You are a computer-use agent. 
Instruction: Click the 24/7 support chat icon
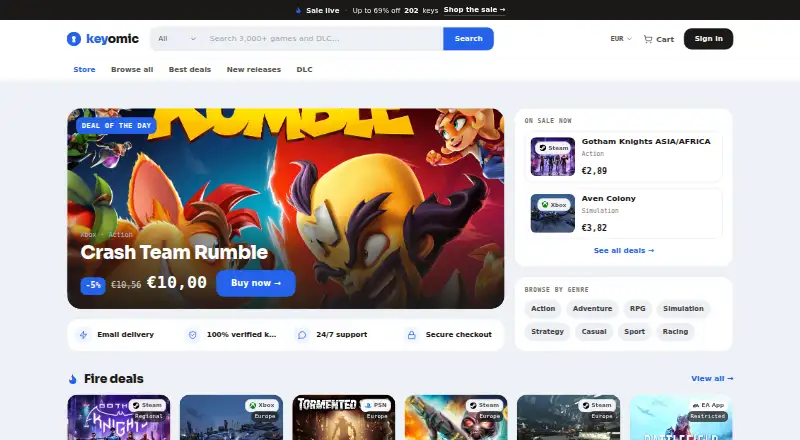302,335
